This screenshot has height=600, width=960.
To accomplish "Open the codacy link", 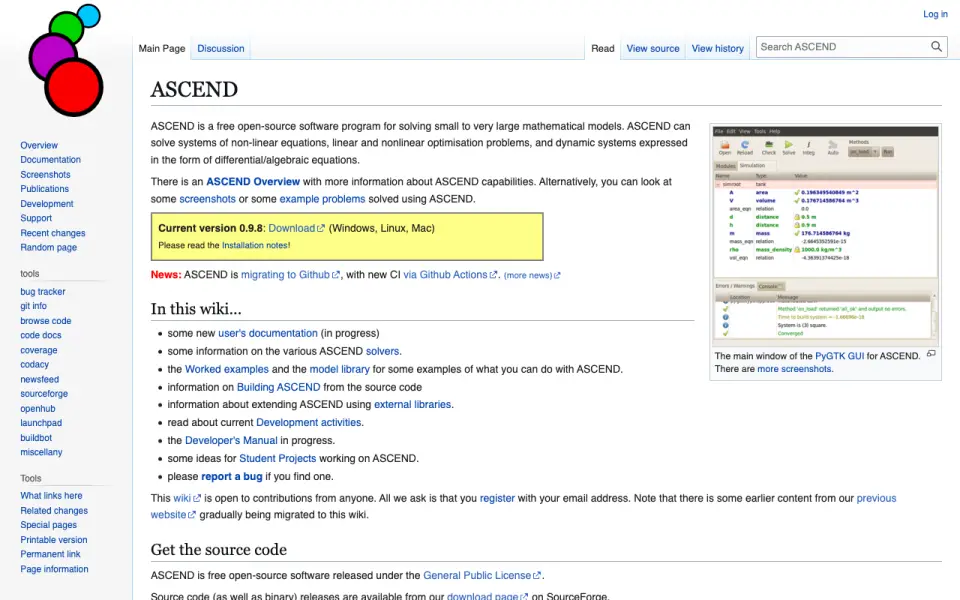I will [x=34, y=364].
